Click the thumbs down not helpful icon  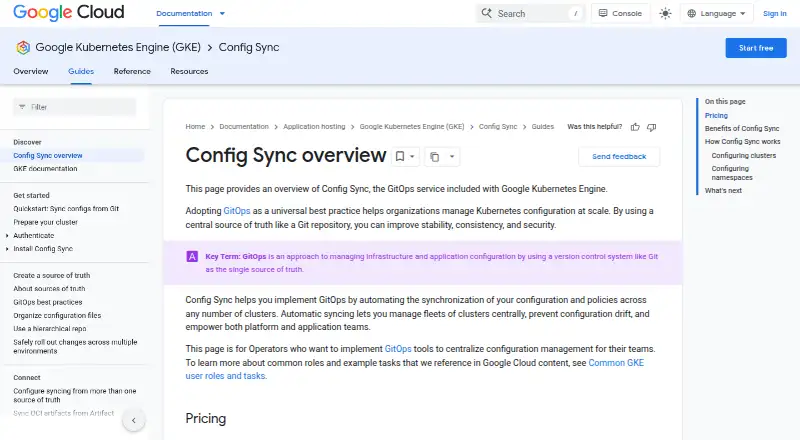pyautogui.click(x=652, y=127)
